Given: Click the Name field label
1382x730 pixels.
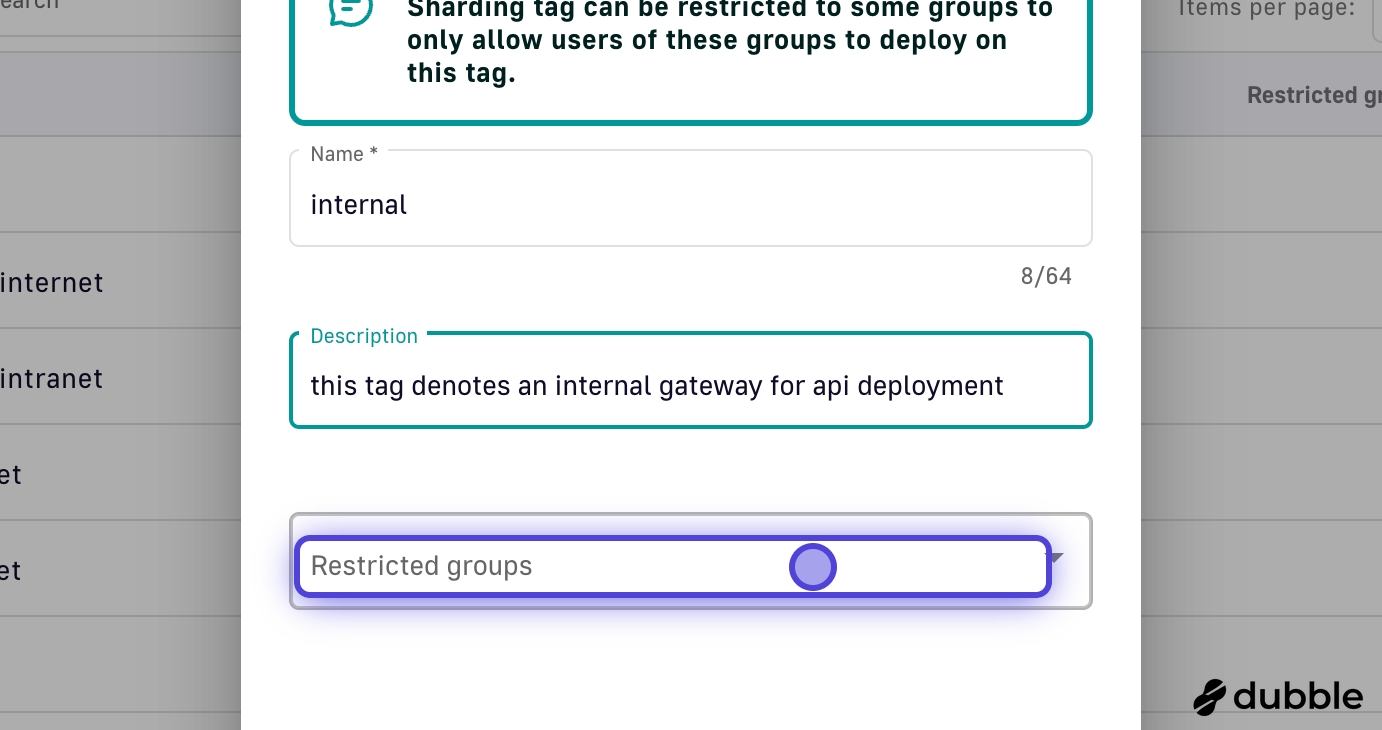Looking at the screenshot, I should [343, 154].
